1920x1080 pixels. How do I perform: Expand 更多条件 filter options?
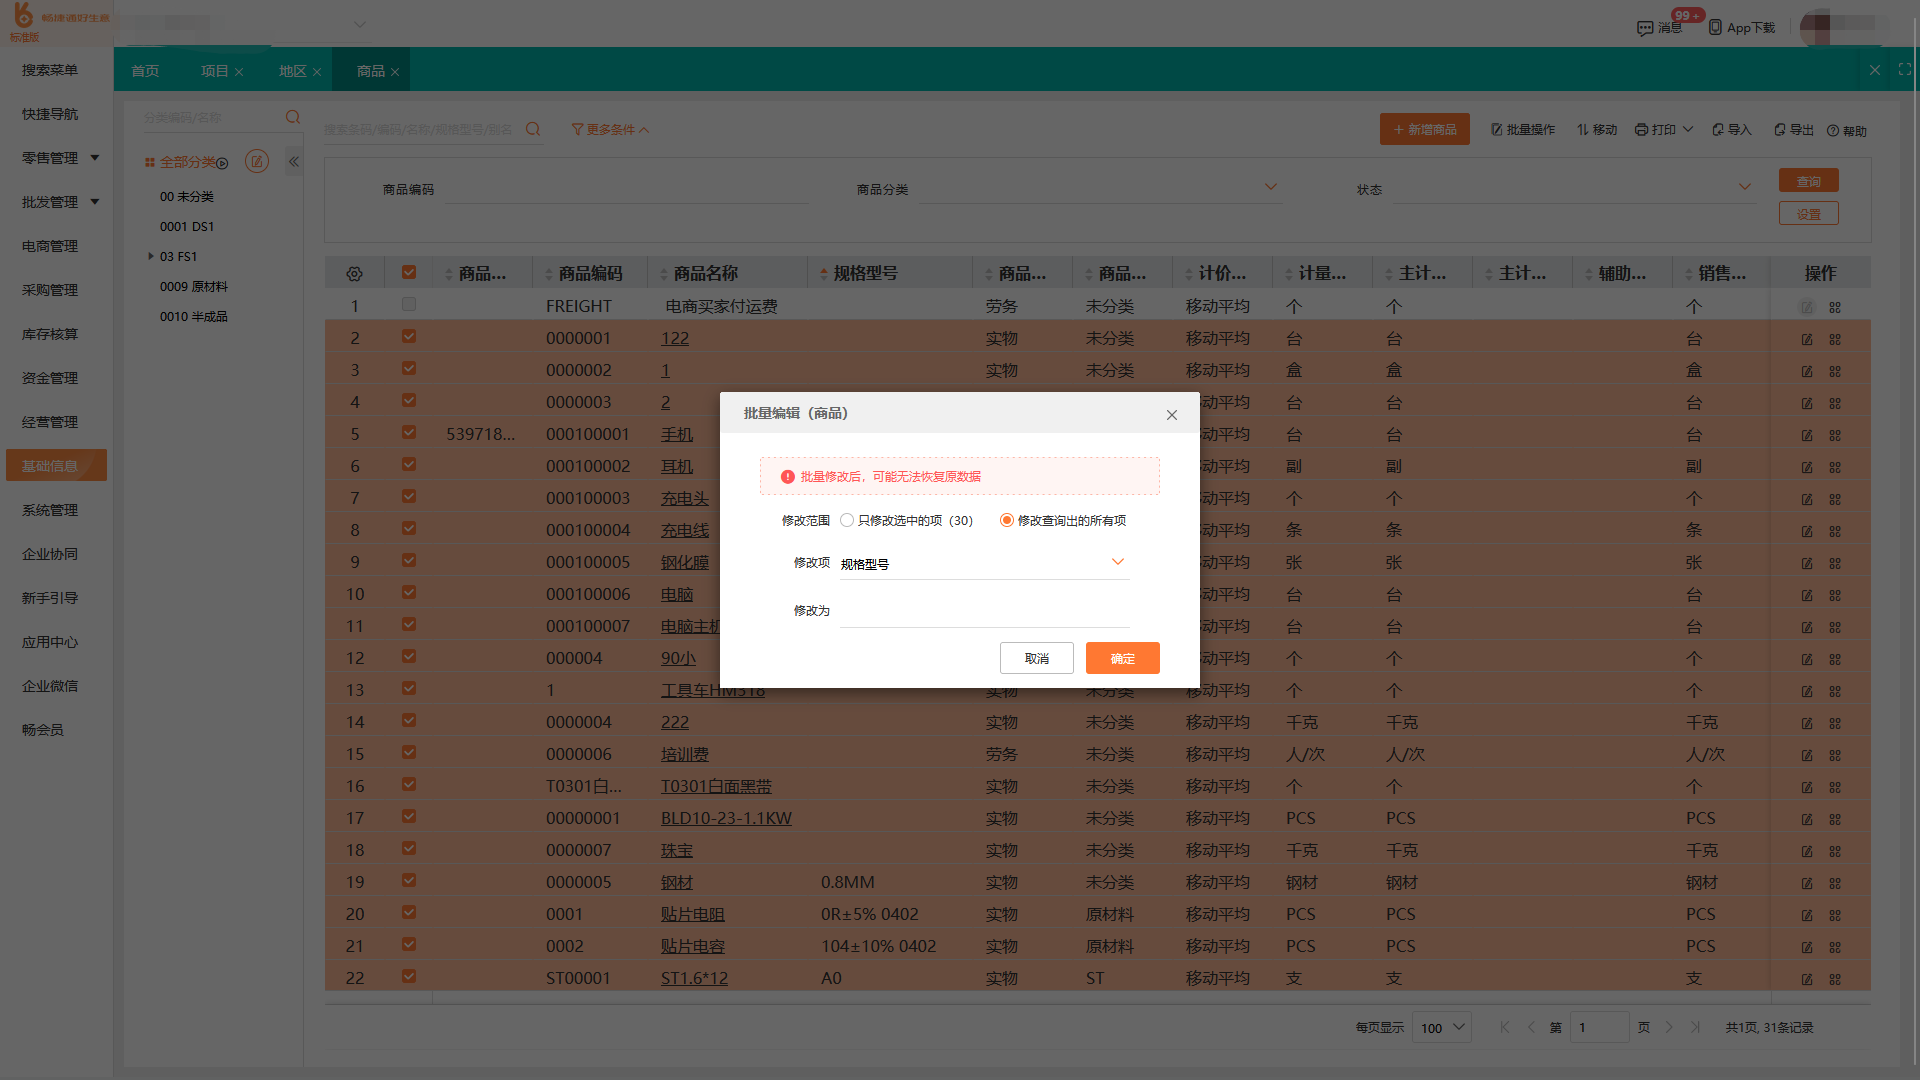[611, 128]
